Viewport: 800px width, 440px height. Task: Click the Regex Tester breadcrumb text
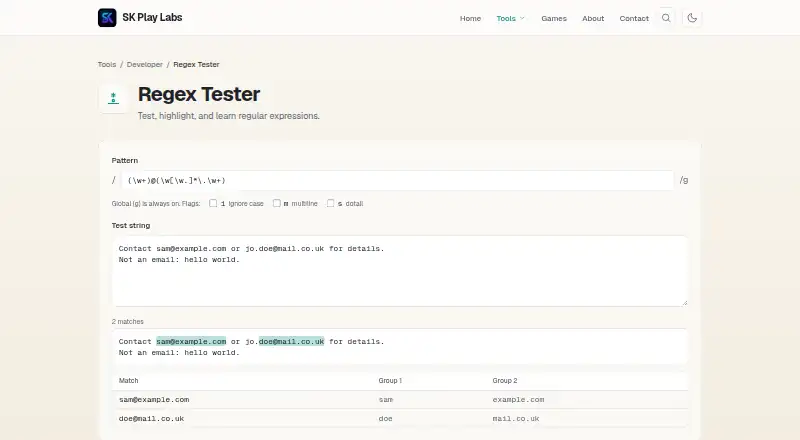196,64
